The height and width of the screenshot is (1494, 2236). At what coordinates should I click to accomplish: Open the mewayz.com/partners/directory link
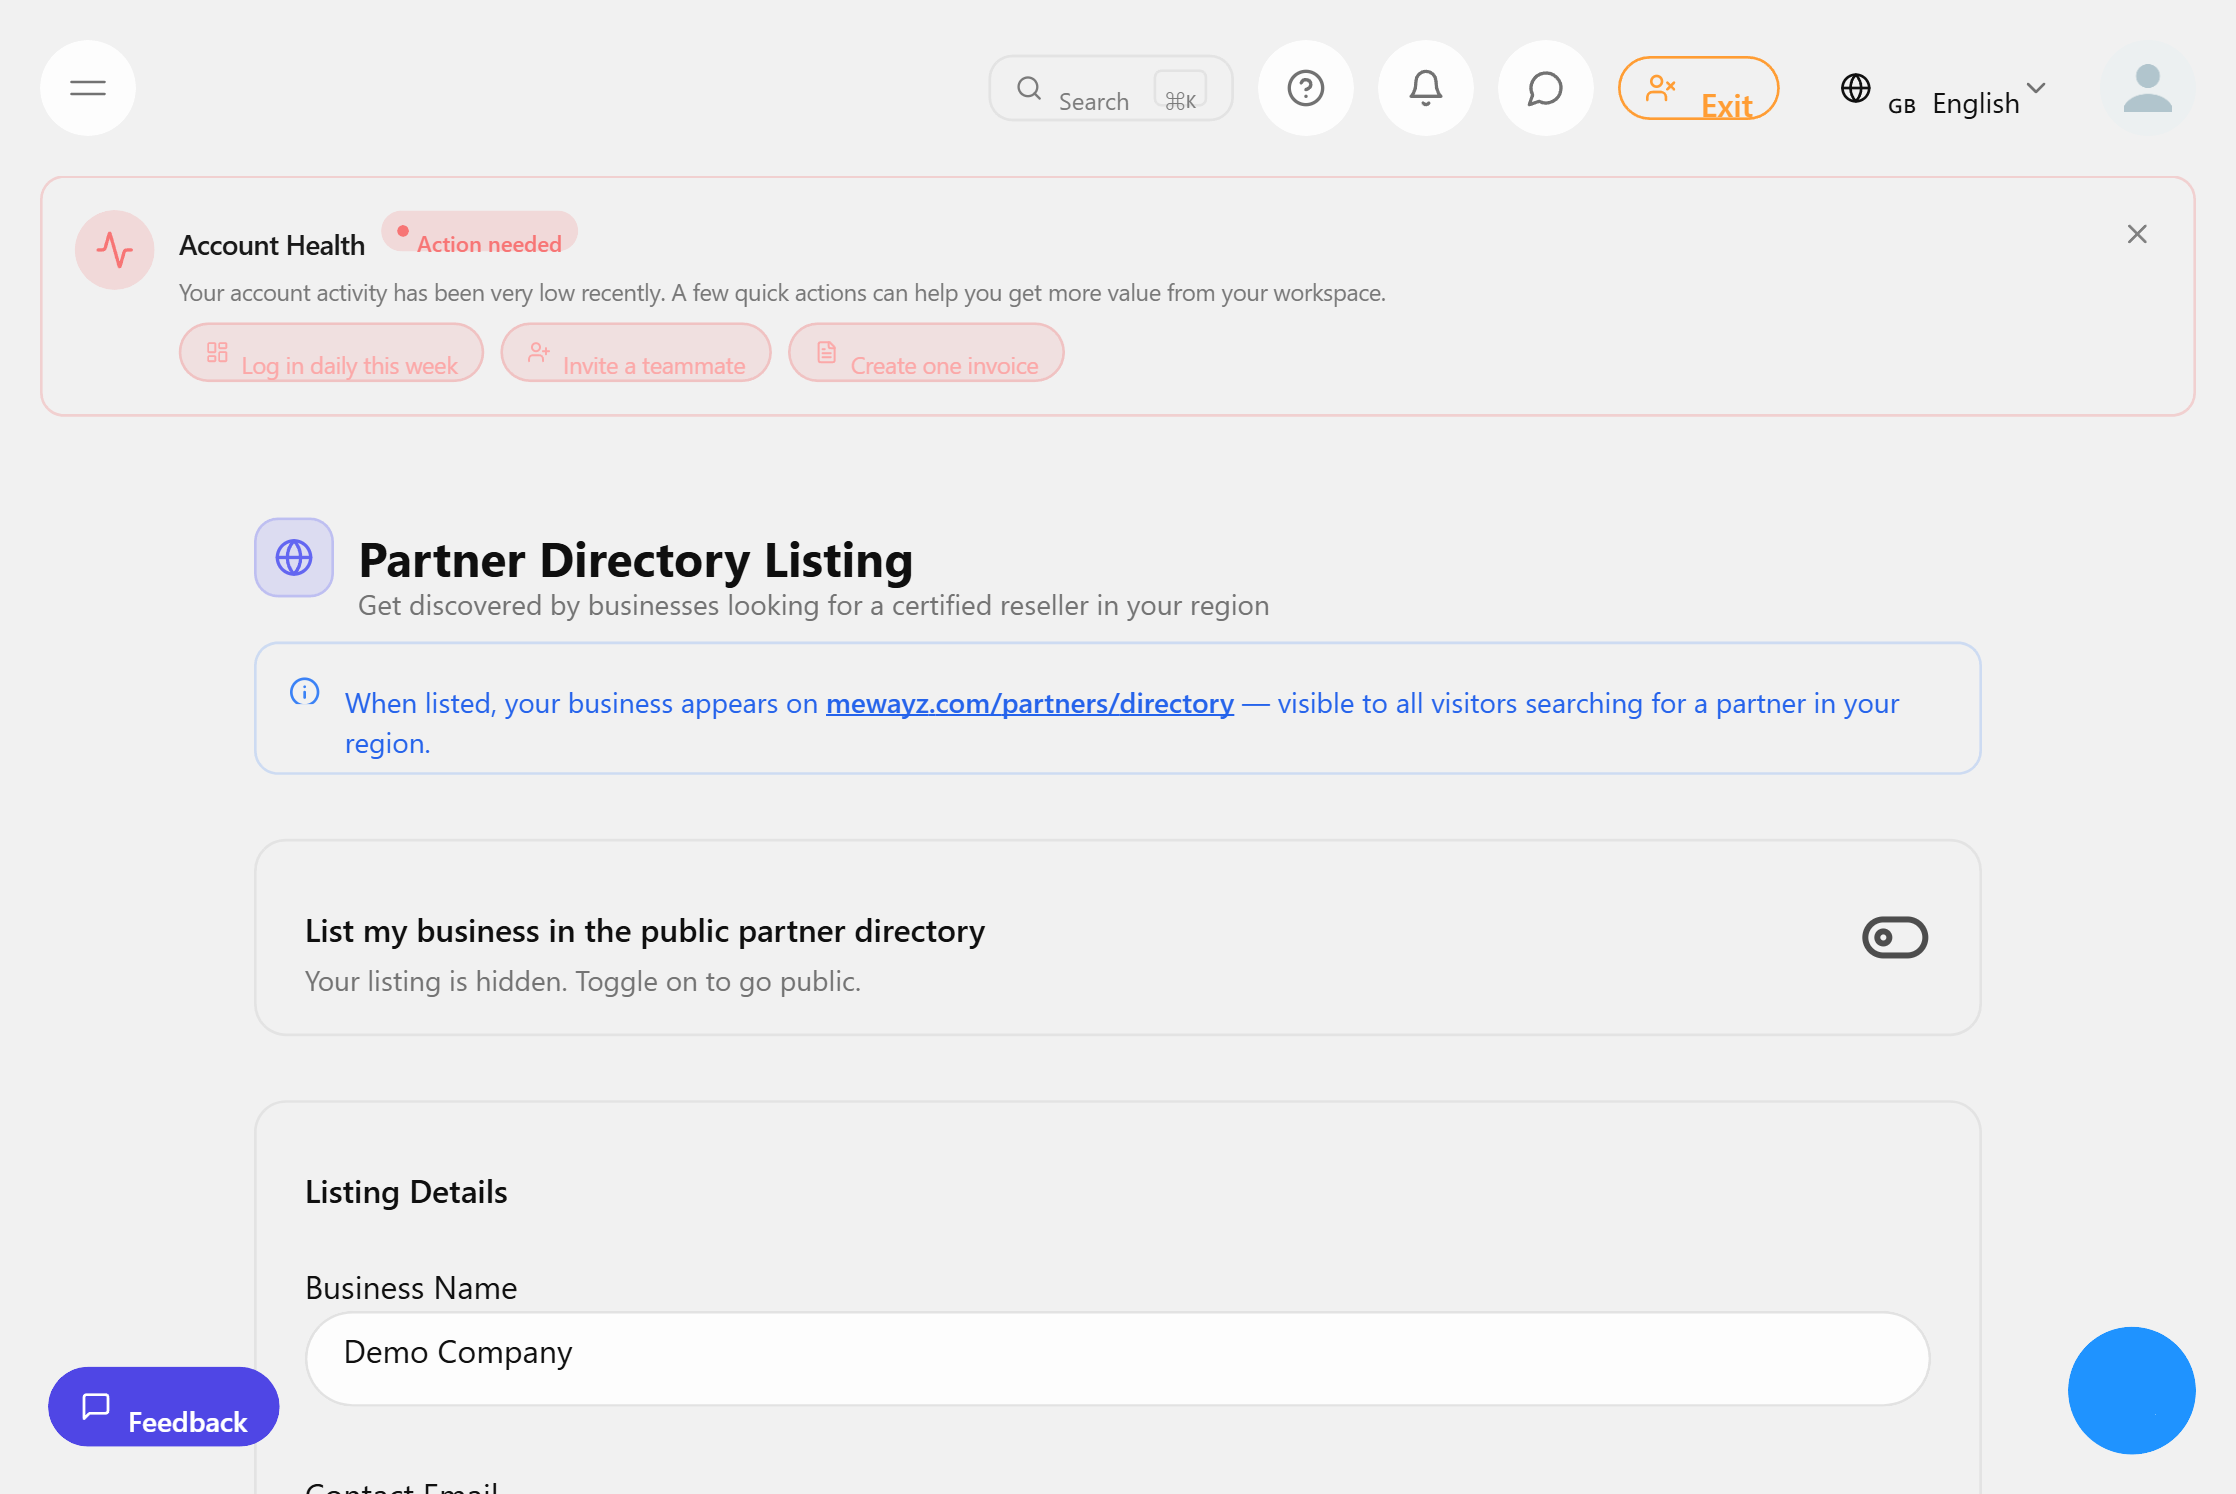point(1029,703)
